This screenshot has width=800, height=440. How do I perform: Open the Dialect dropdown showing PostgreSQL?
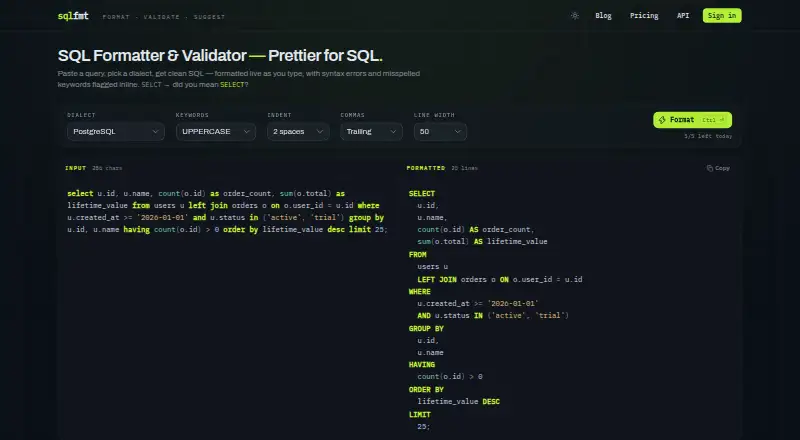(116, 132)
